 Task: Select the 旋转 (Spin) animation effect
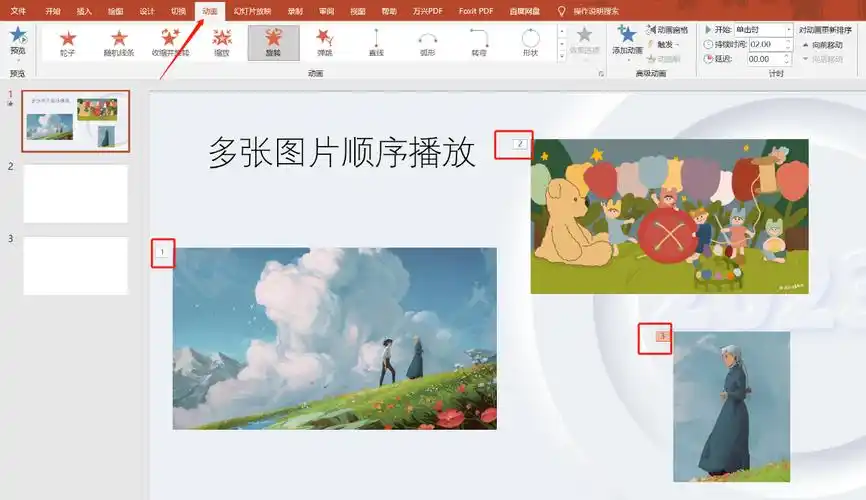pos(273,42)
